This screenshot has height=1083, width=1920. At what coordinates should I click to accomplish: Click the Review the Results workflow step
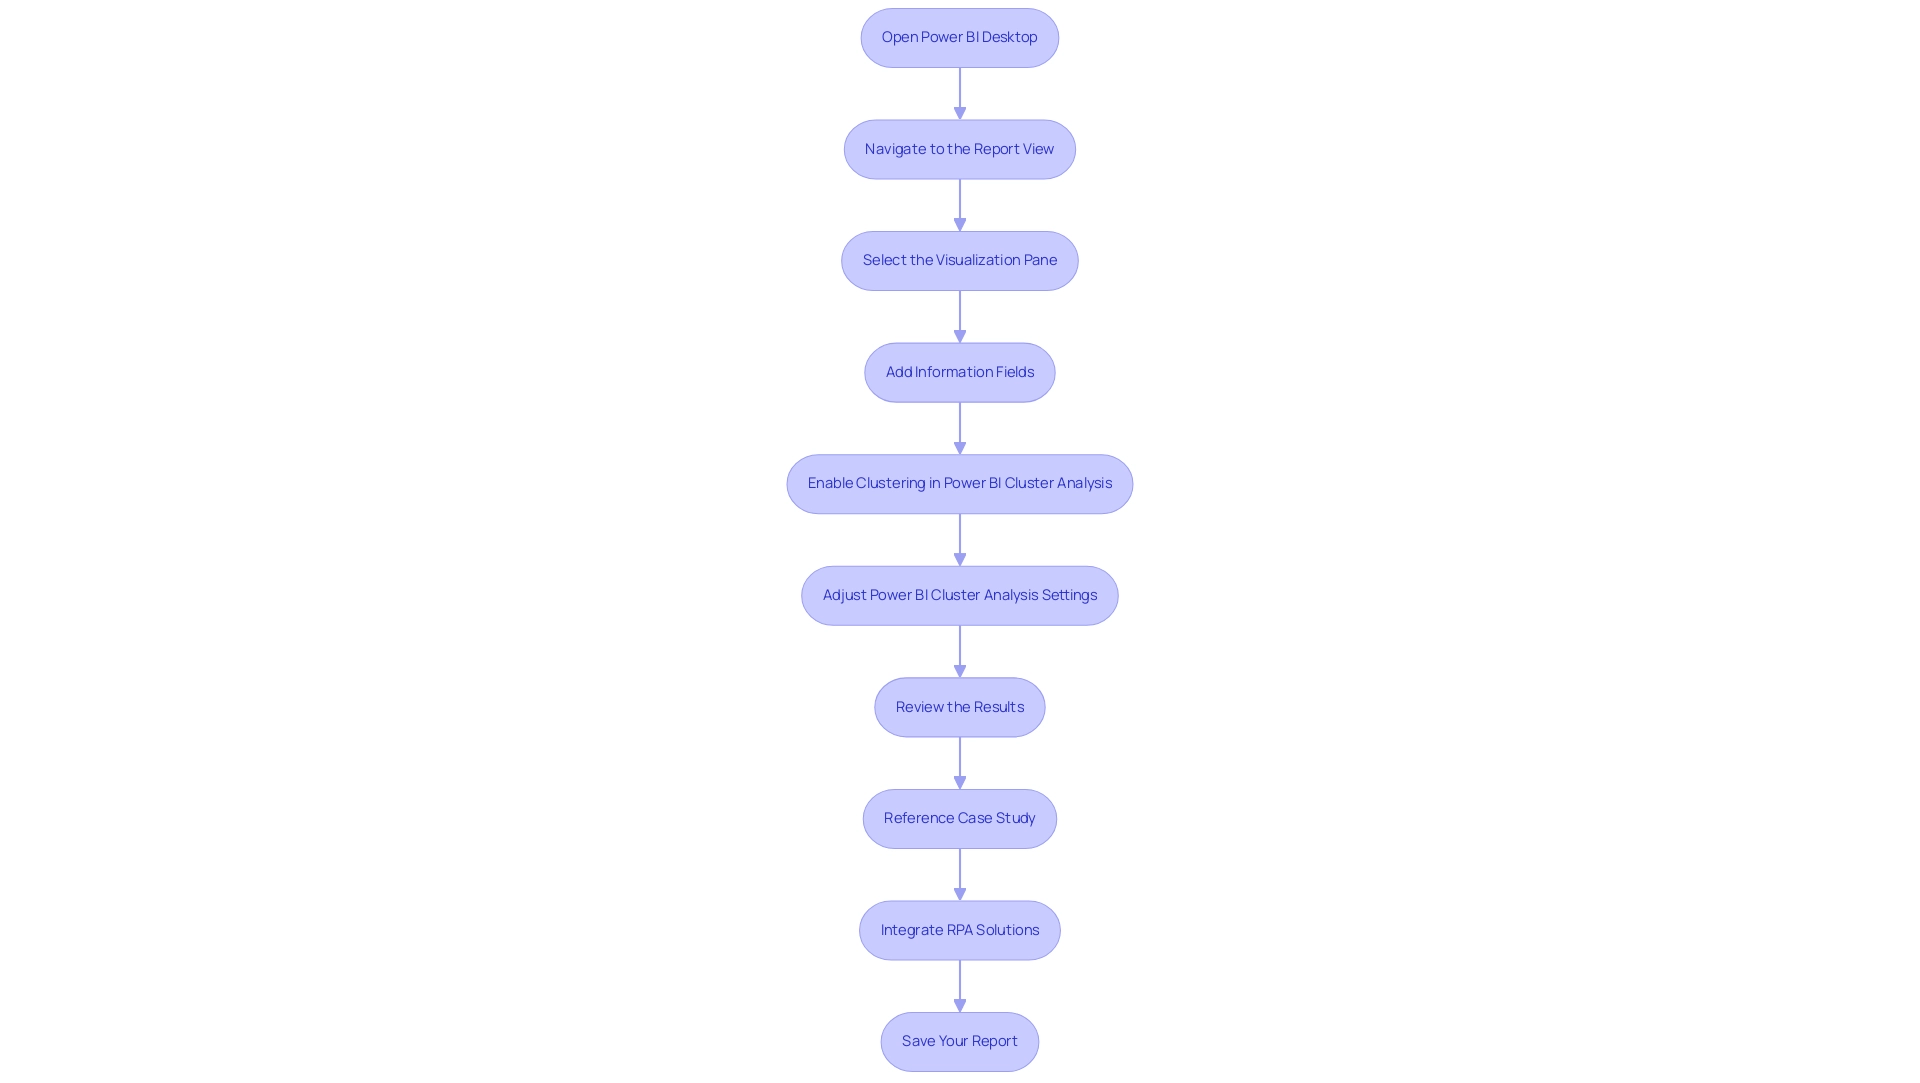click(960, 706)
